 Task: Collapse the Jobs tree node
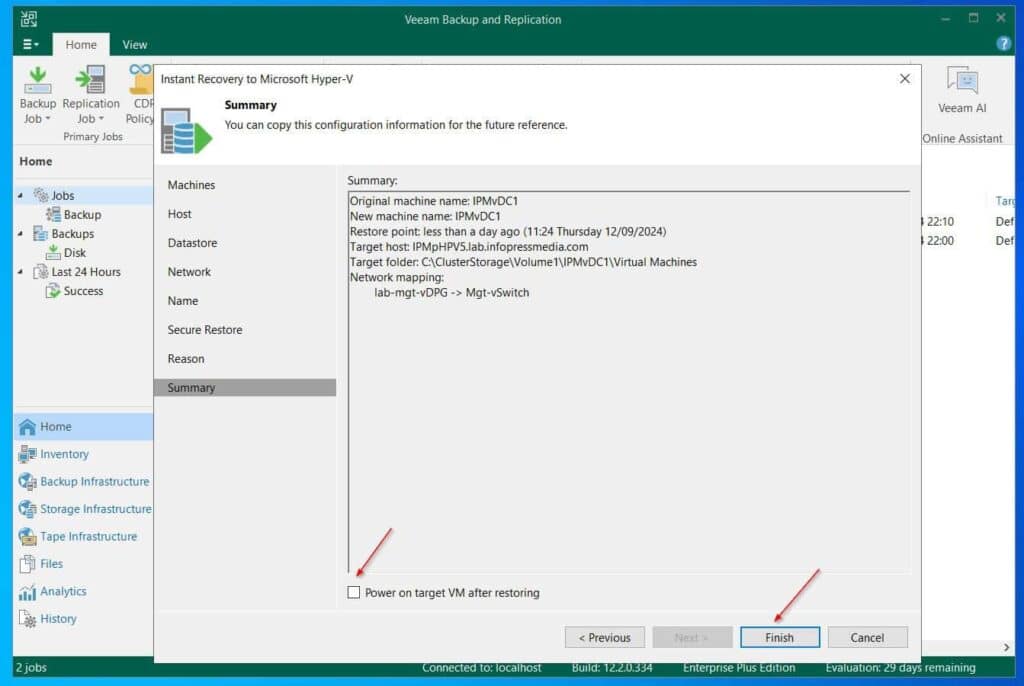point(20,195)
